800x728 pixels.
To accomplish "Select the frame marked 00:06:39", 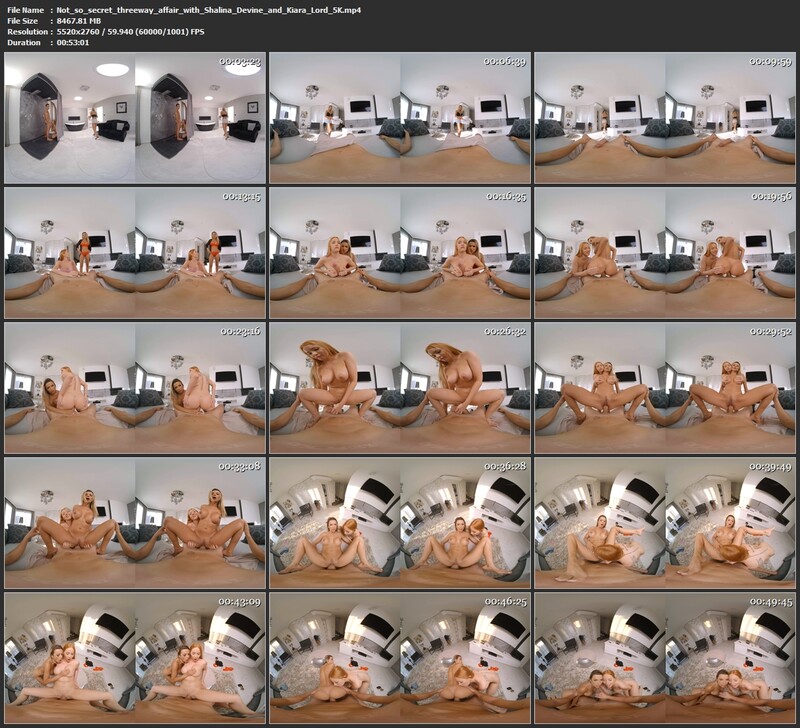I will (400, 118).
